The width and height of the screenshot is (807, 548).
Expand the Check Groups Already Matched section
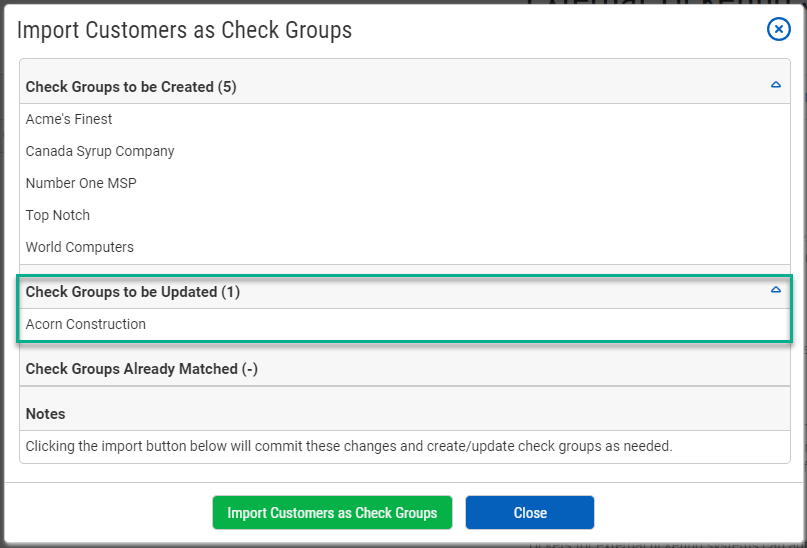tap(142, 369)
